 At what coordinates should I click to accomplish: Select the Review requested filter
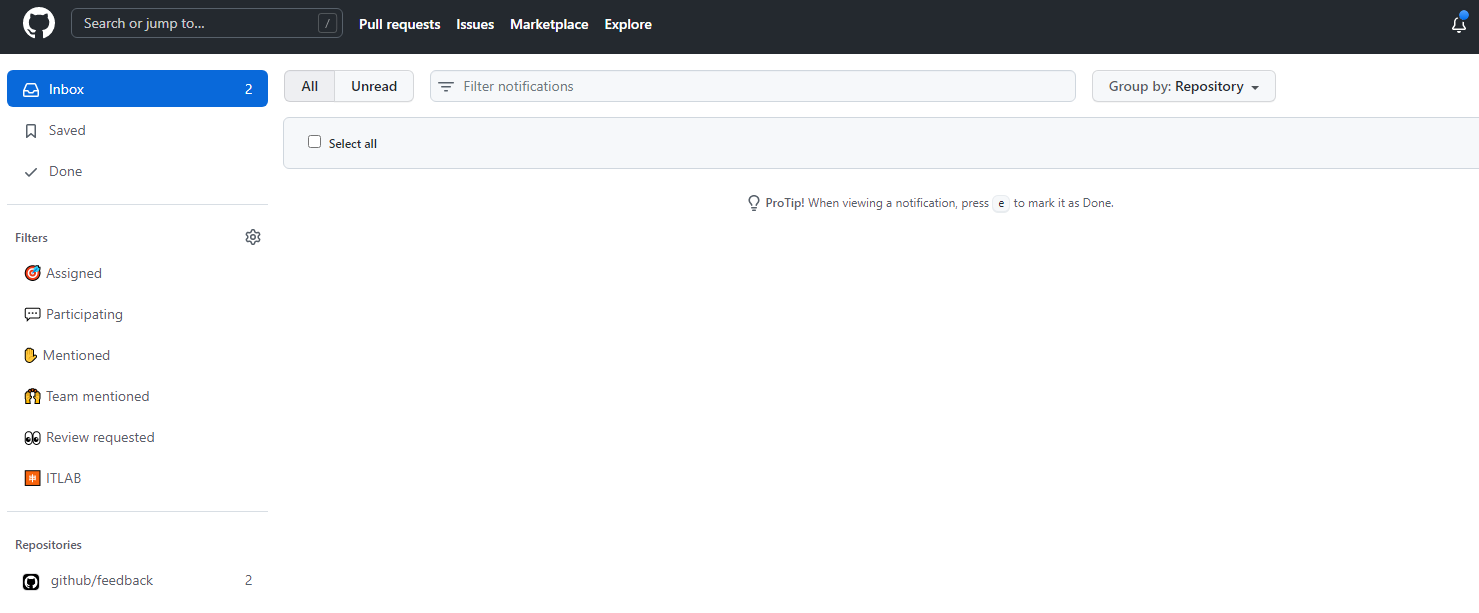(100, 437)
